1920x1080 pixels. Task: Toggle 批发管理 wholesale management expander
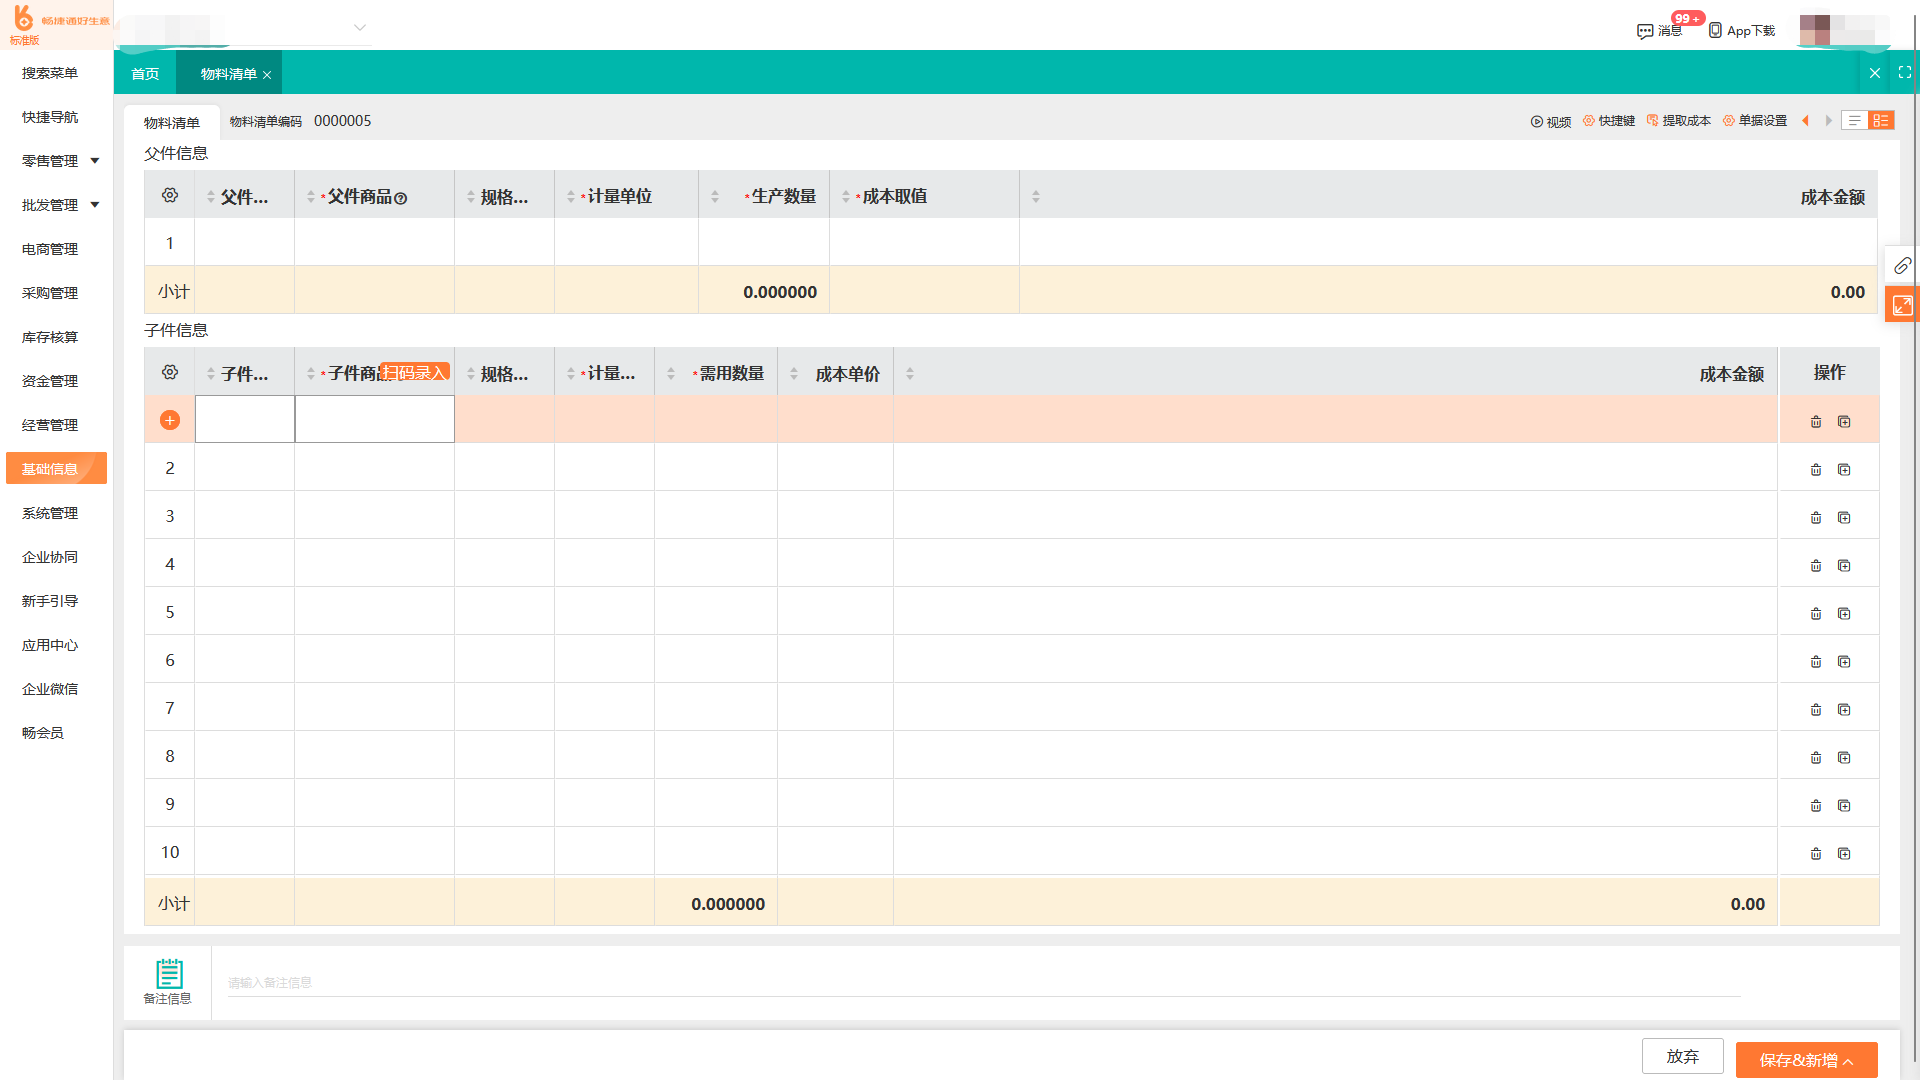click(96, 203)
